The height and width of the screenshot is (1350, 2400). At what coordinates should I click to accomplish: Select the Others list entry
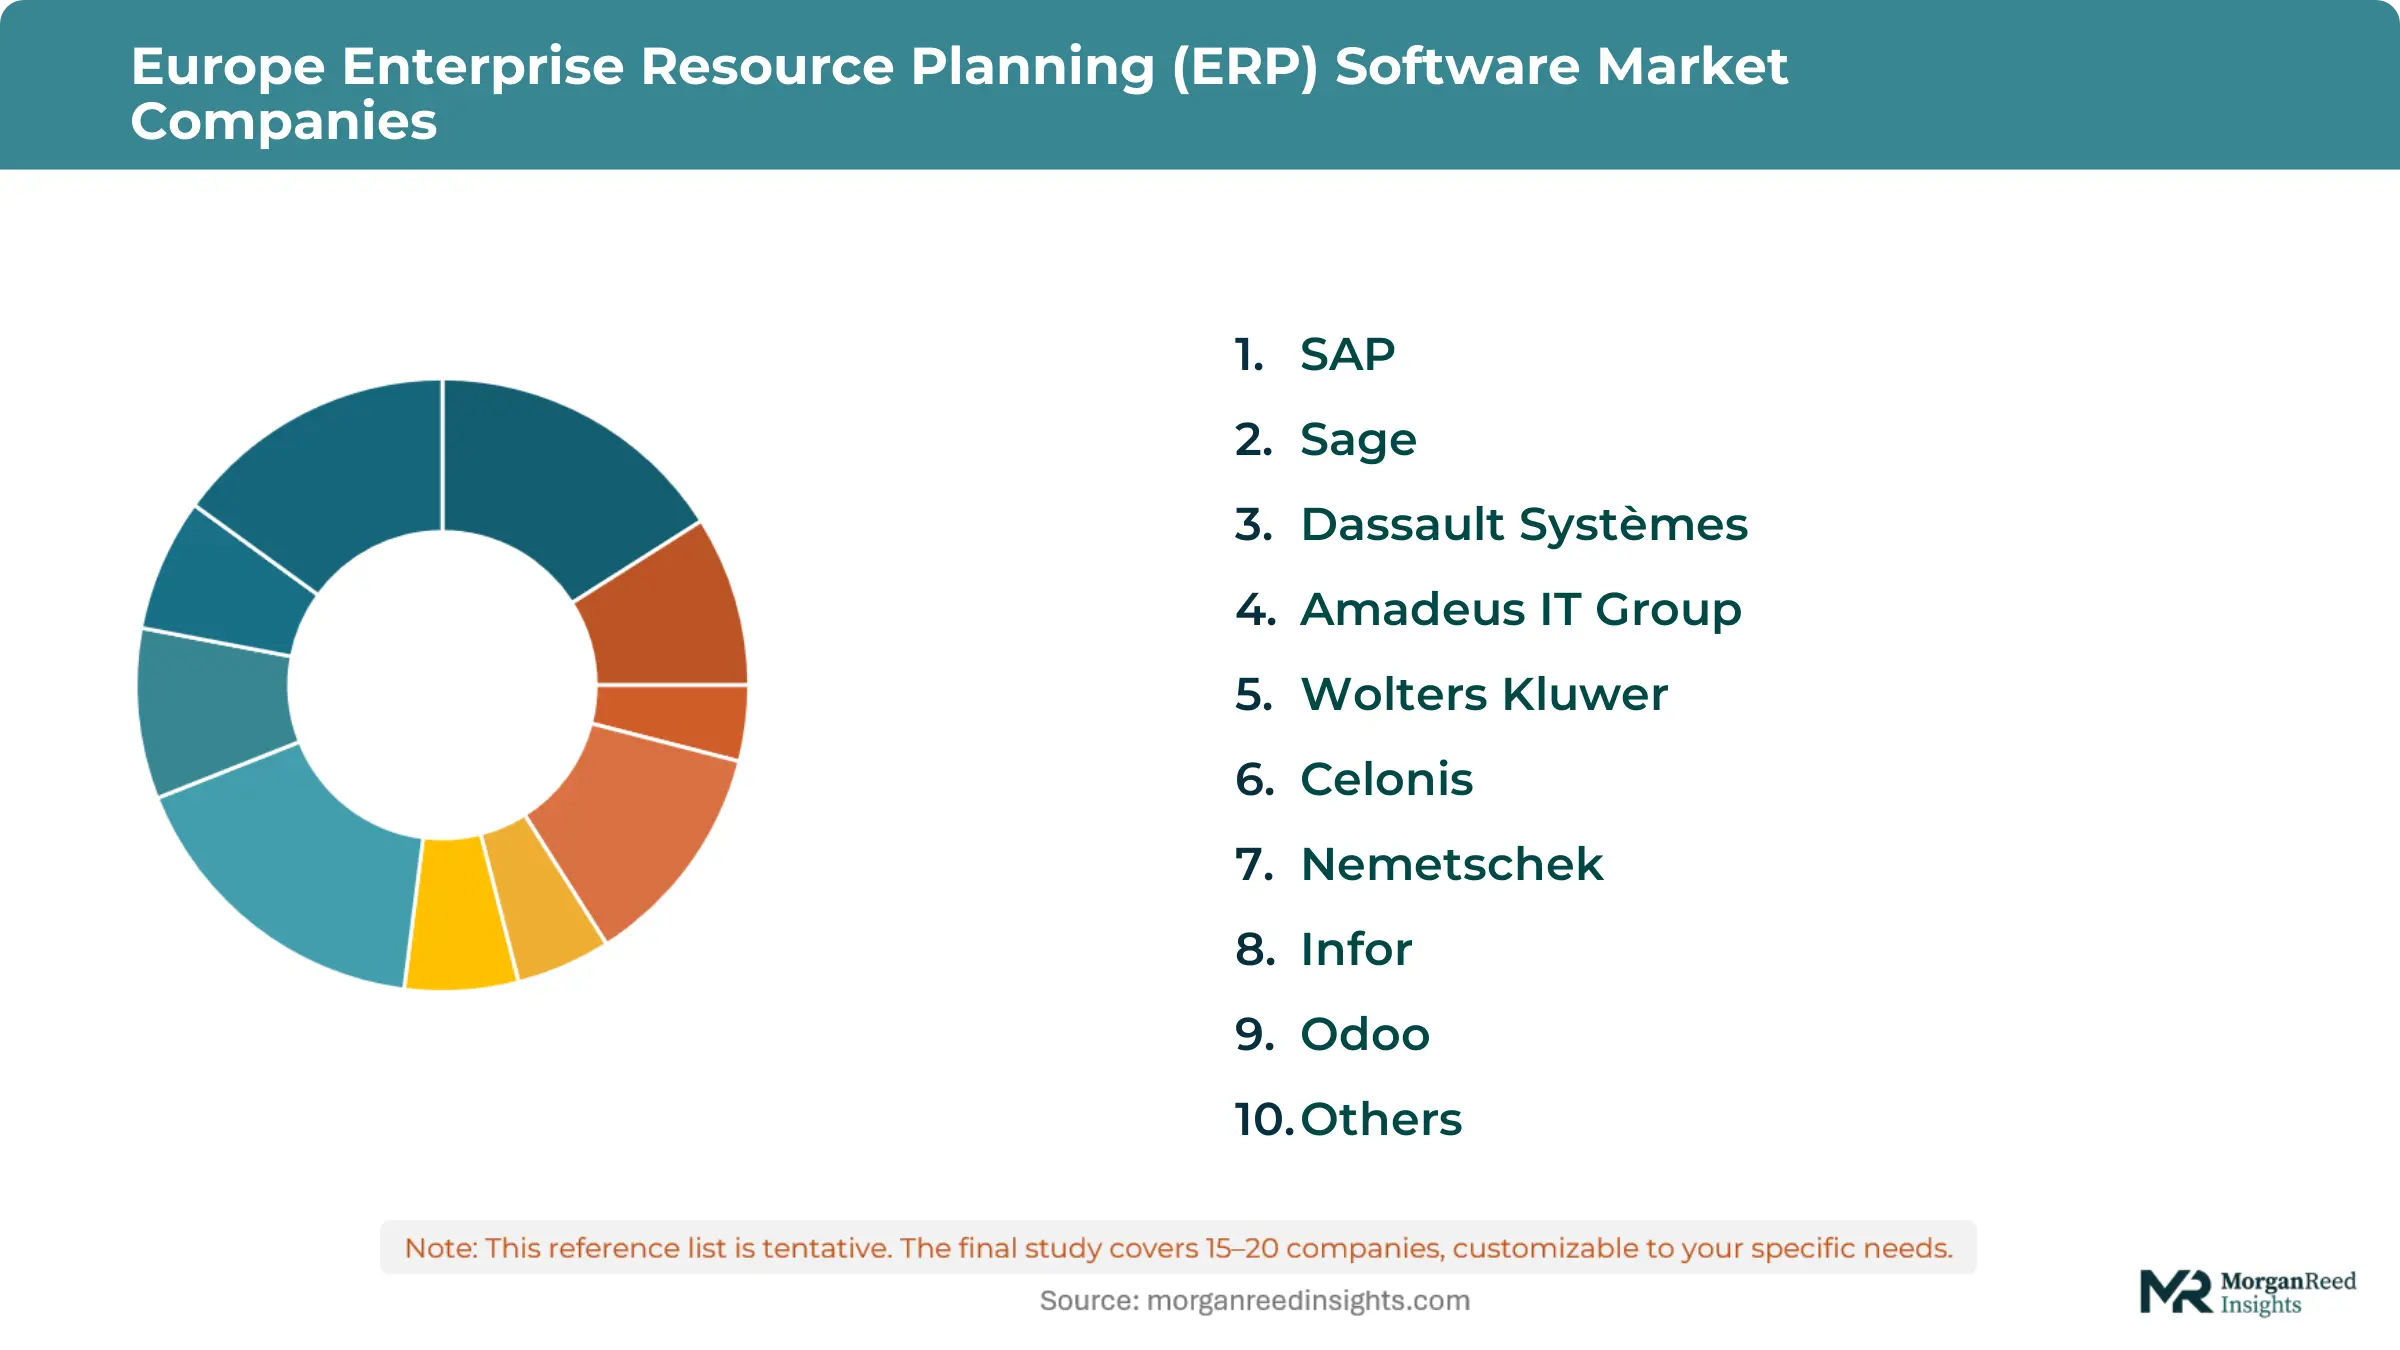click(1380, 1119)
